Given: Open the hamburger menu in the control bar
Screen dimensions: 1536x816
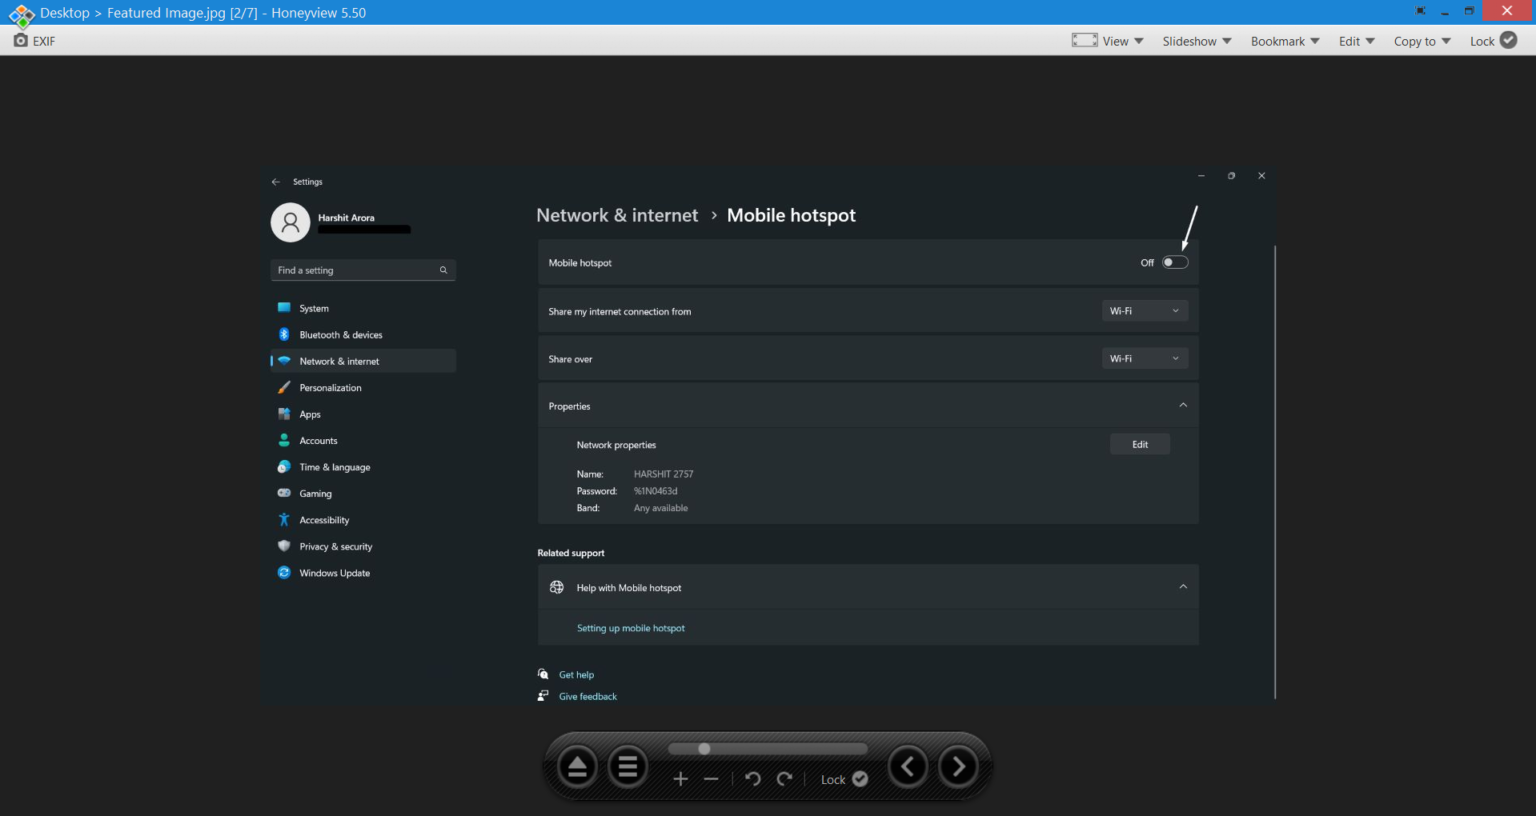Looking at the screenshot, I should (x=628, y=767).
